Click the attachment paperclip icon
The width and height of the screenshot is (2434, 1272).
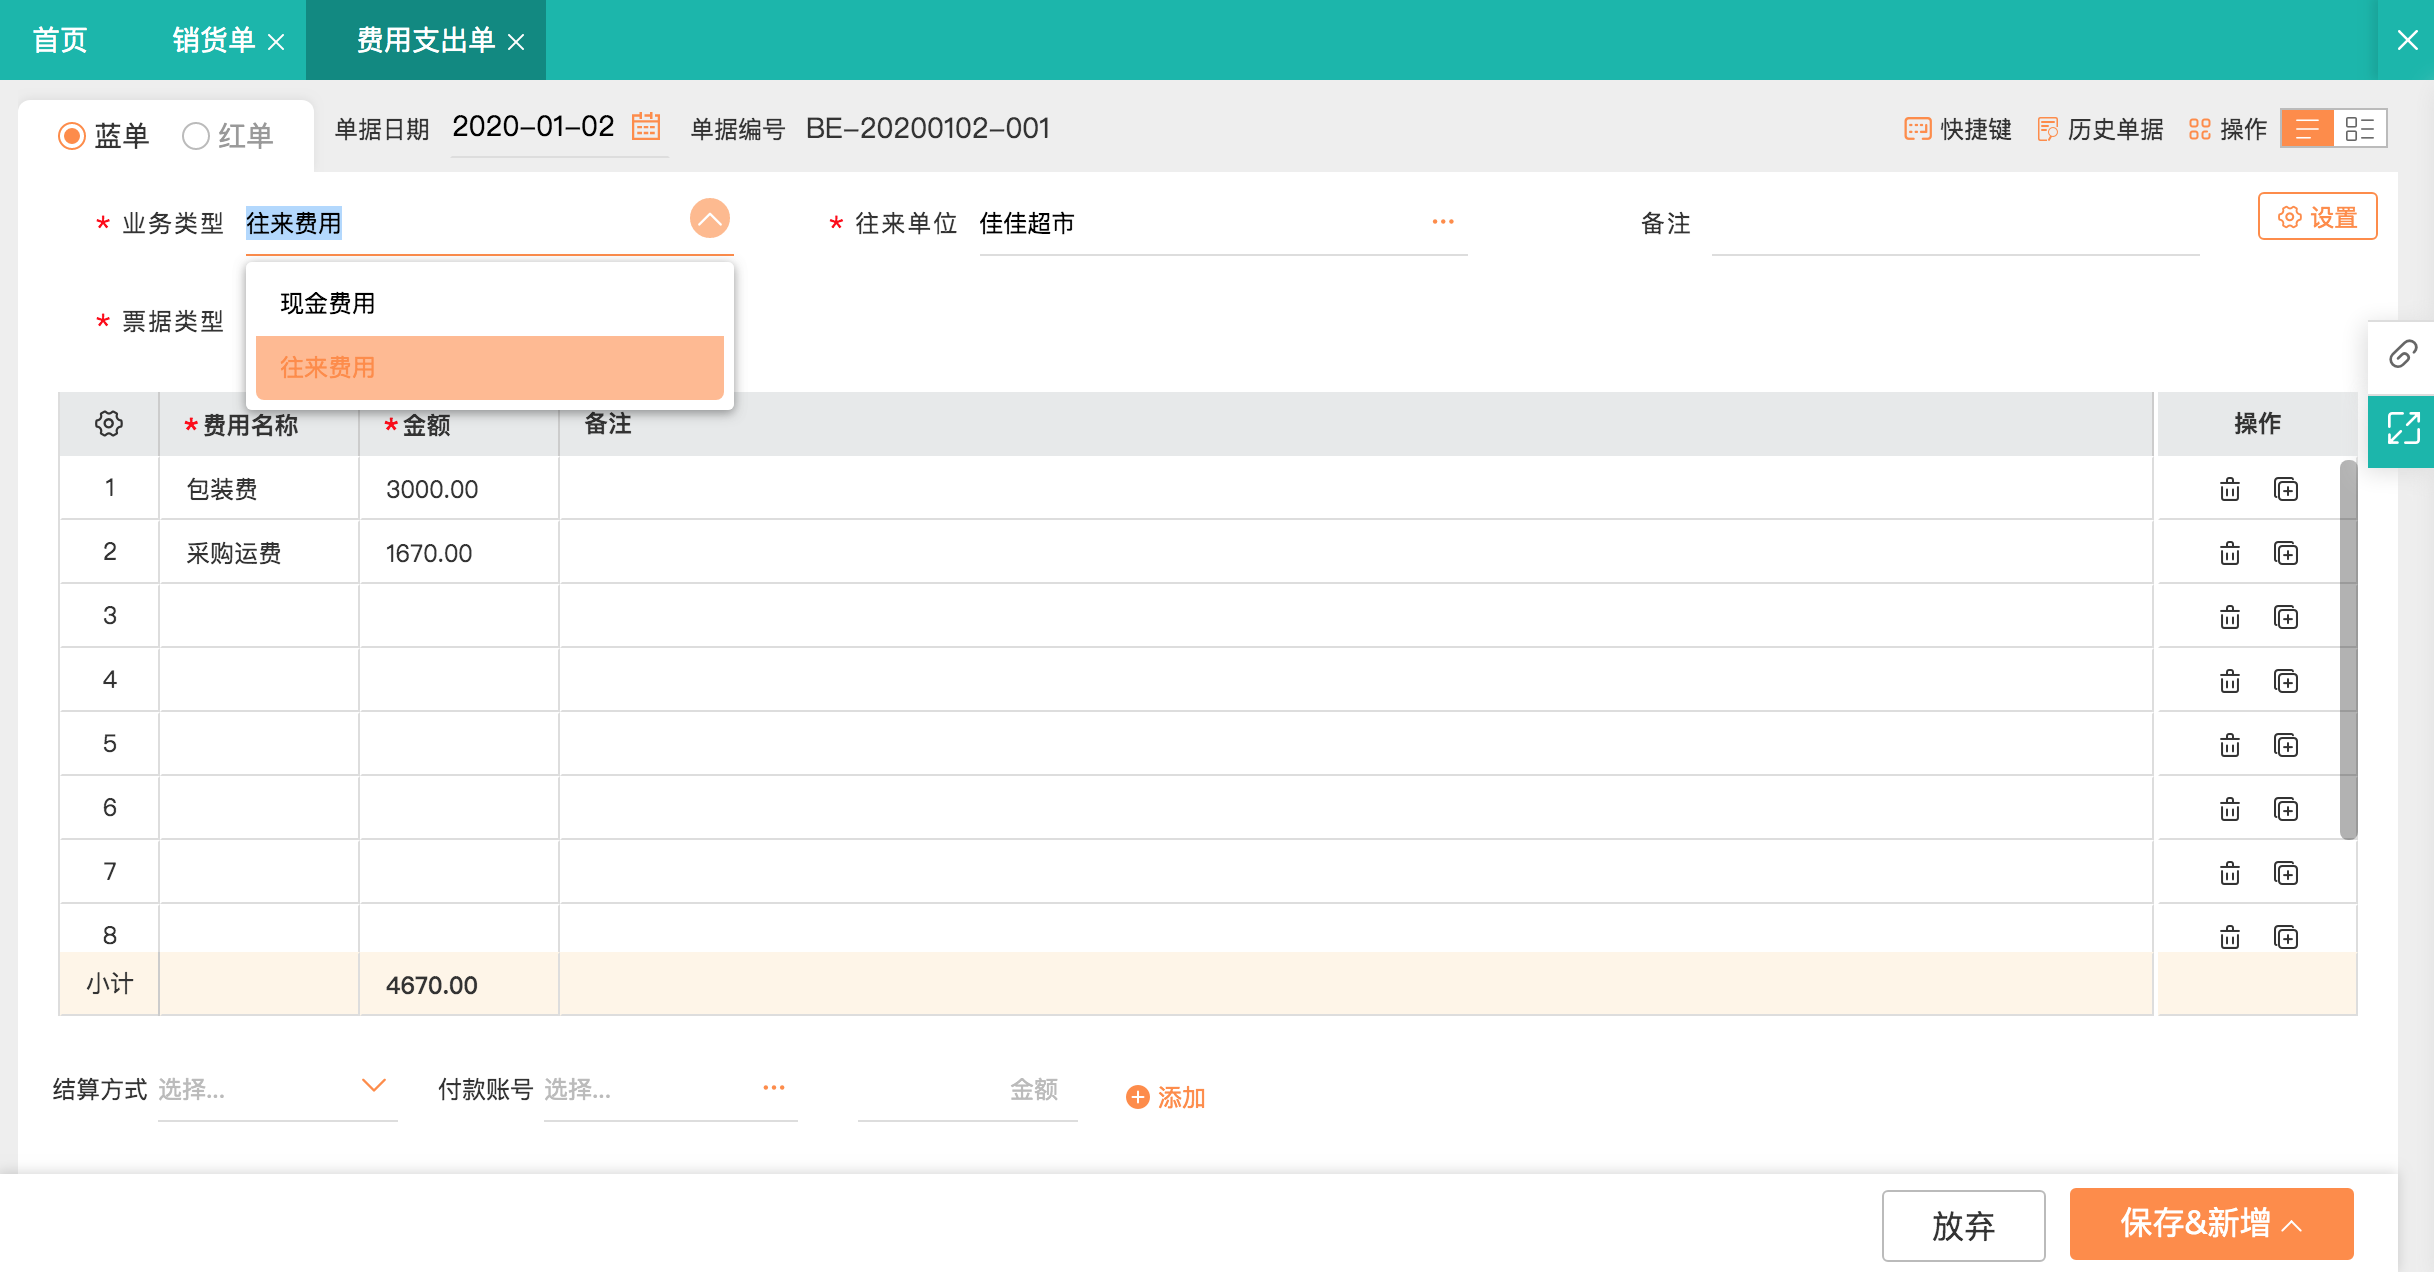click(2402, 356)
